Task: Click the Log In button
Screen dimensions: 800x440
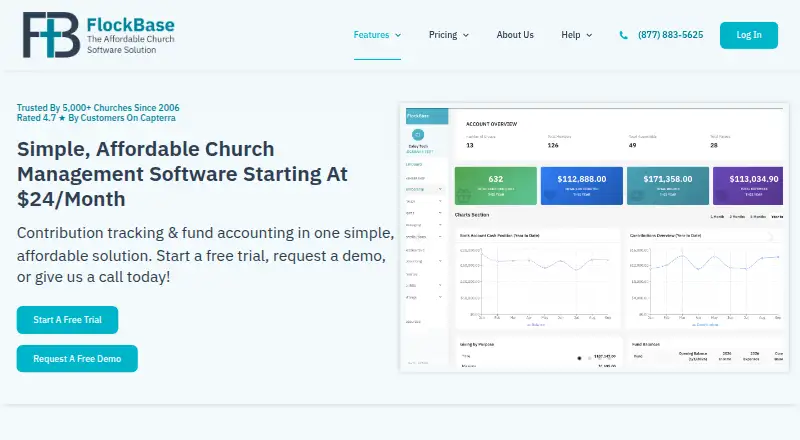Action: (748, 35)
